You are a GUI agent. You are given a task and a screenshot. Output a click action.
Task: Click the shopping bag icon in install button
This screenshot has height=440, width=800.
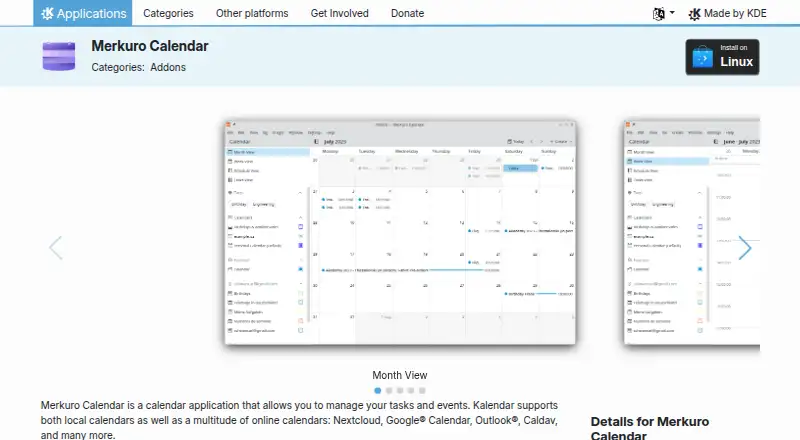(x=703, y=58)
